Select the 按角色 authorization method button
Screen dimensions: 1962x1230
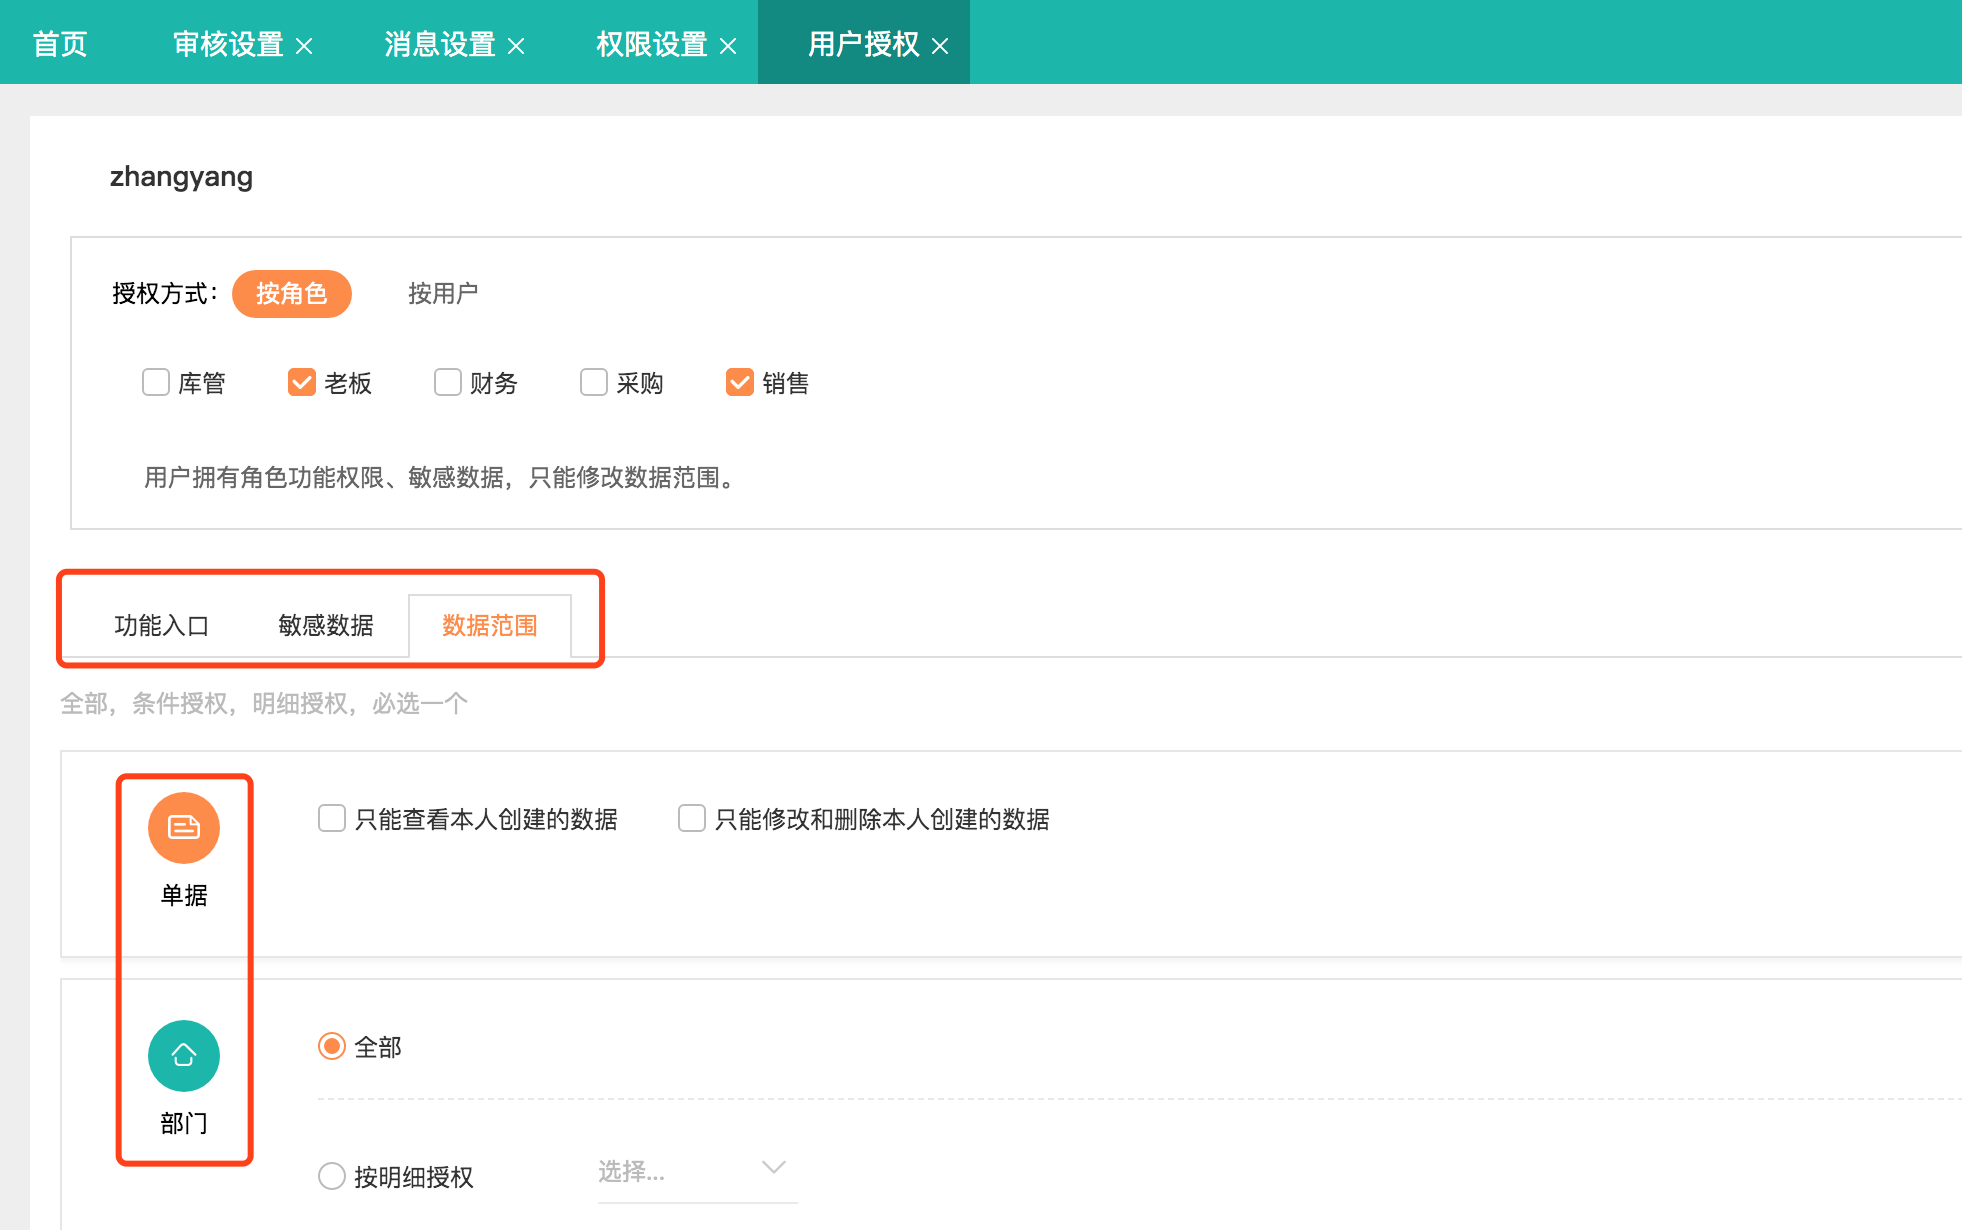pos(288,293)
